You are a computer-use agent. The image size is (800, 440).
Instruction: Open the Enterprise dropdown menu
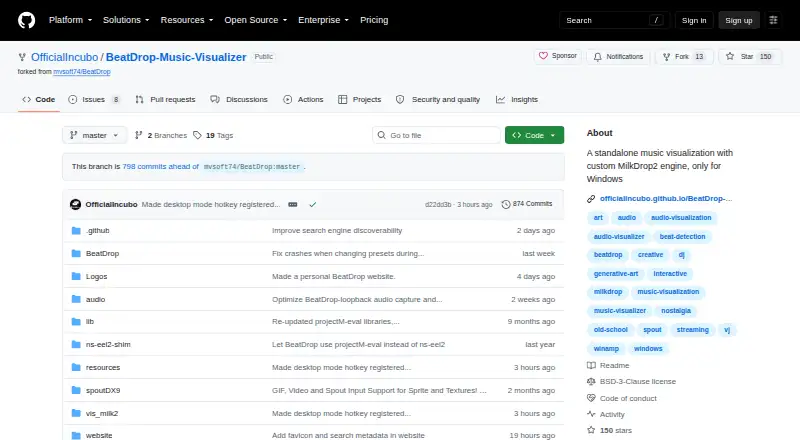click(x=323, y=20)
